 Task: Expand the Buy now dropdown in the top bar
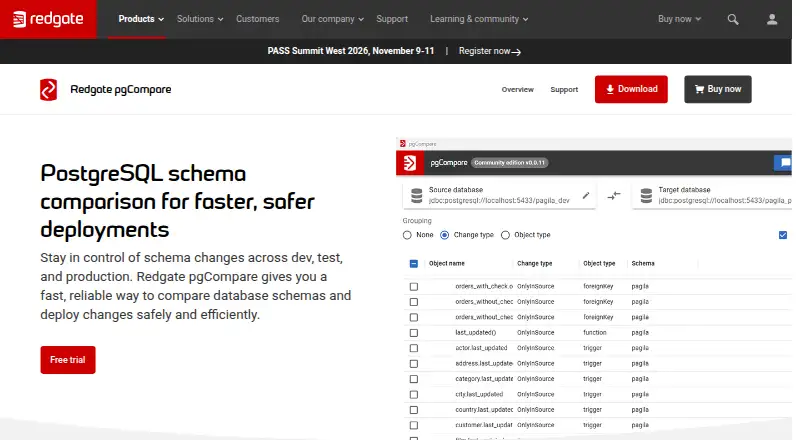(679, 19)
